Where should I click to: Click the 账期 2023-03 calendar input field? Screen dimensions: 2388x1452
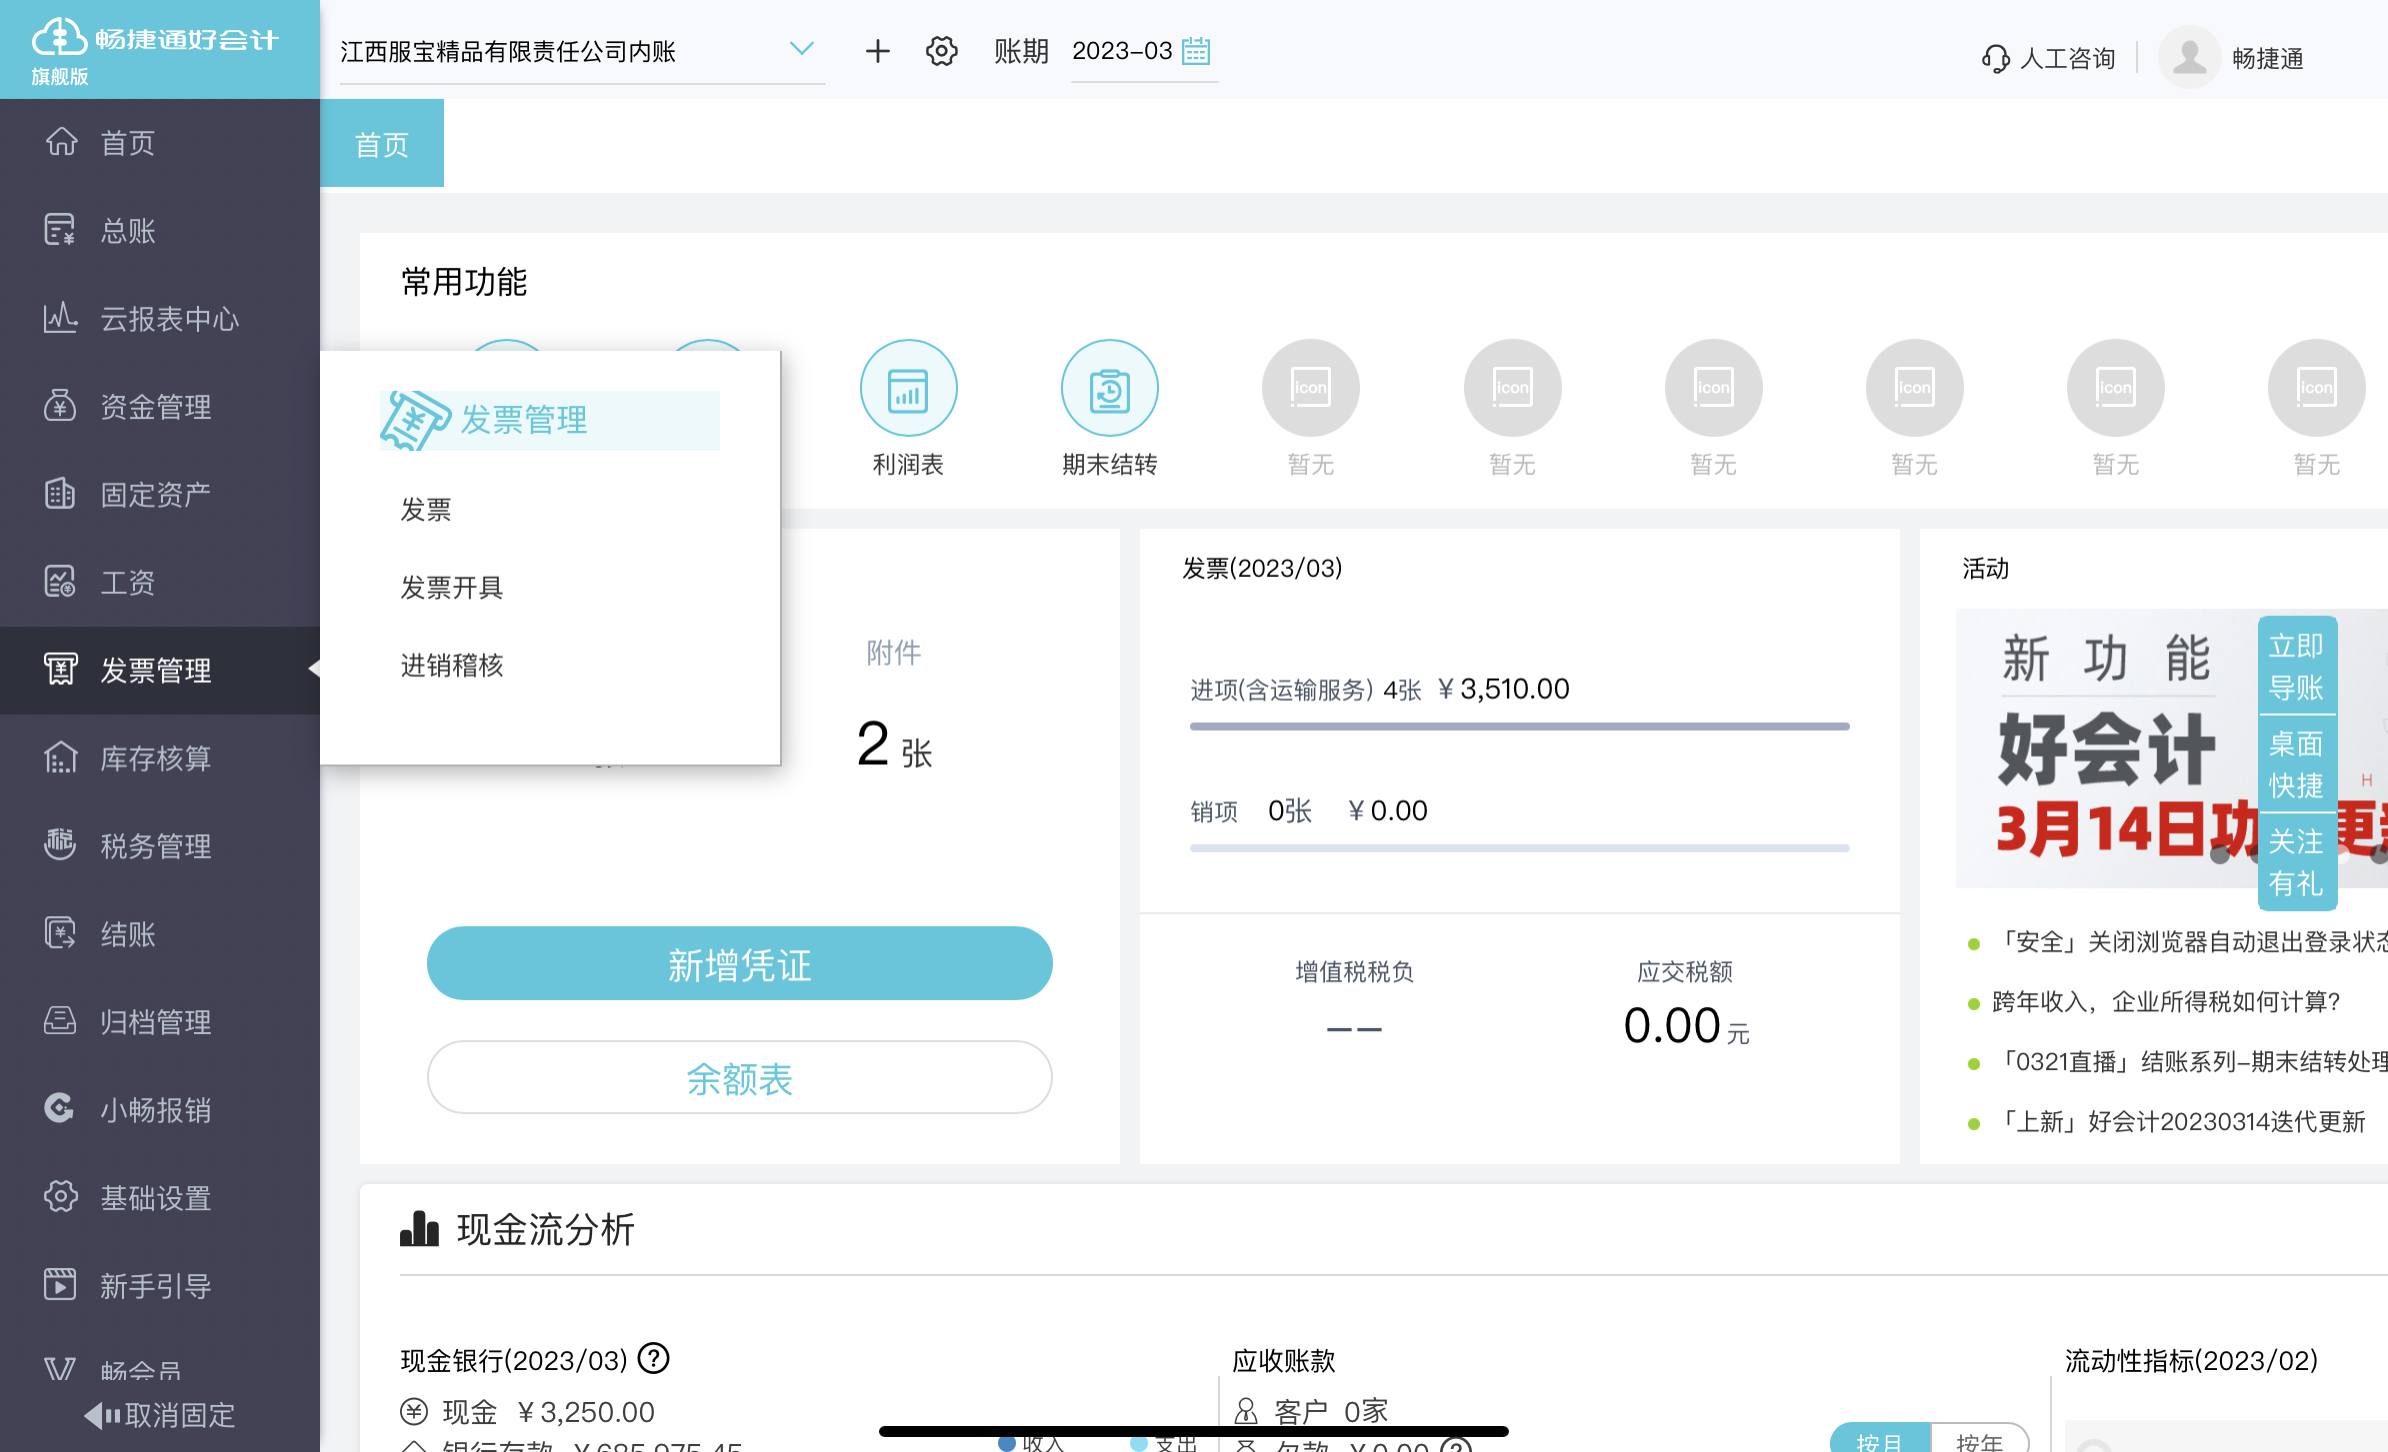[1124, 51]
